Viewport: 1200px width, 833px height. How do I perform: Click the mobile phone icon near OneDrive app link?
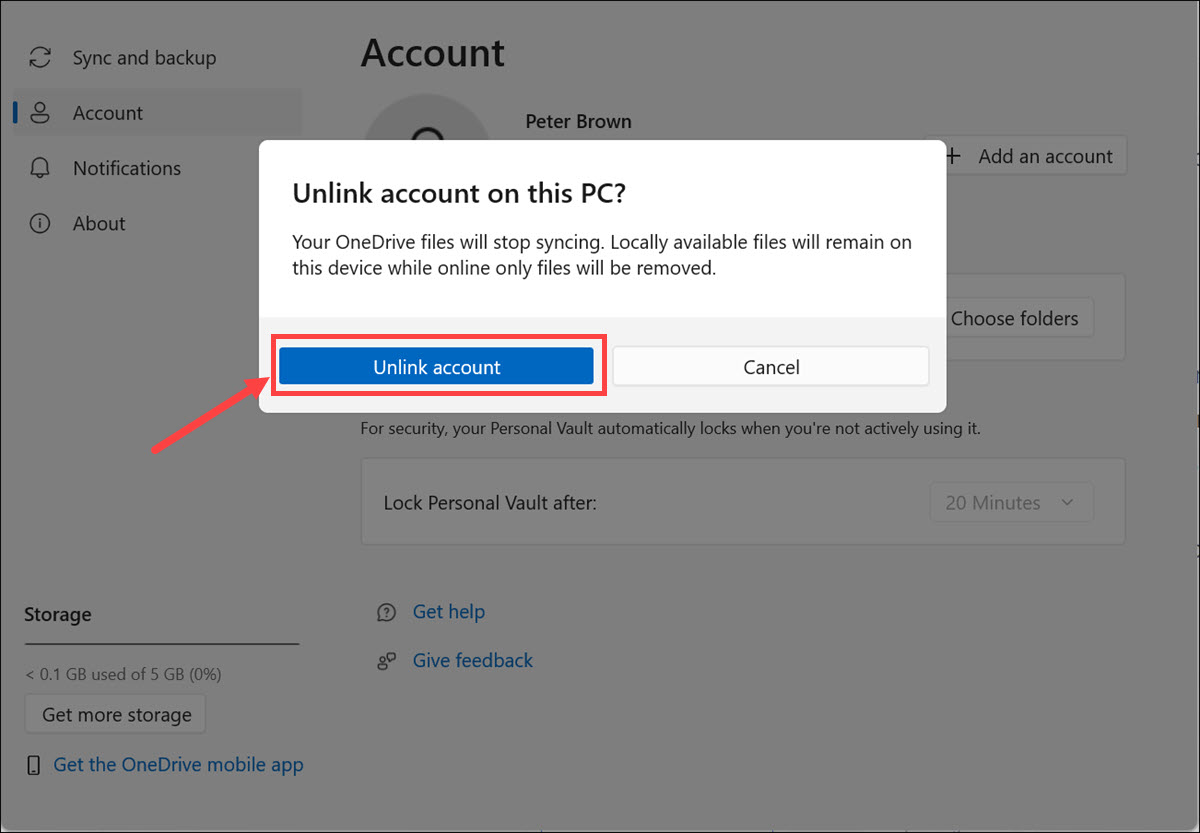(33, 764)
